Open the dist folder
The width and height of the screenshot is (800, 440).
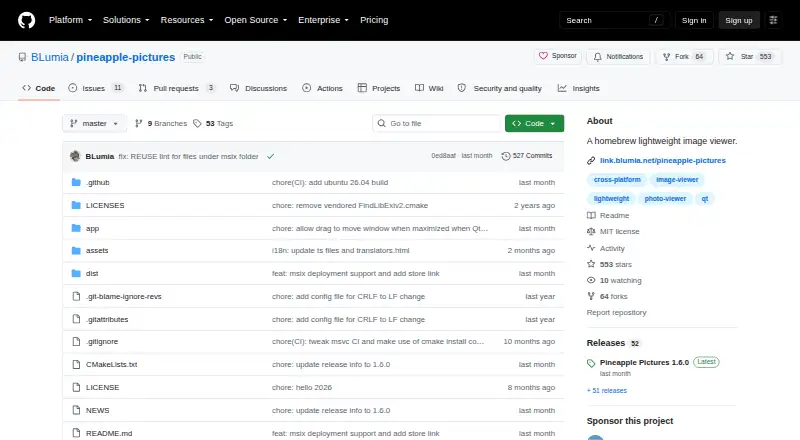click(x=92, y=273)
